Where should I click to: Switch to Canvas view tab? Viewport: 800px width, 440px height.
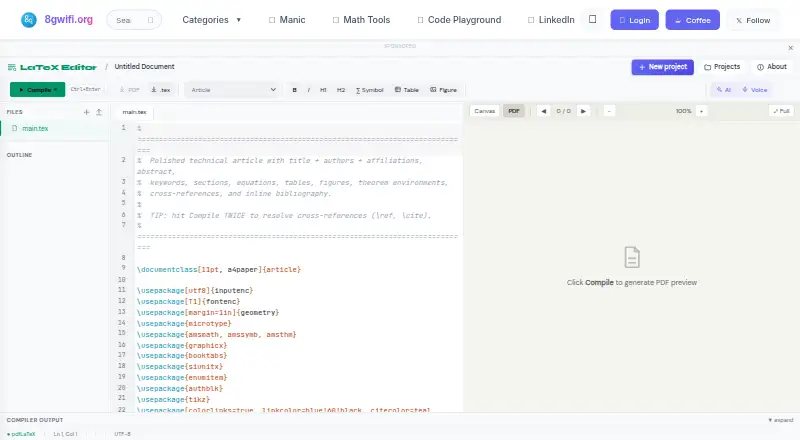(484, 111)
